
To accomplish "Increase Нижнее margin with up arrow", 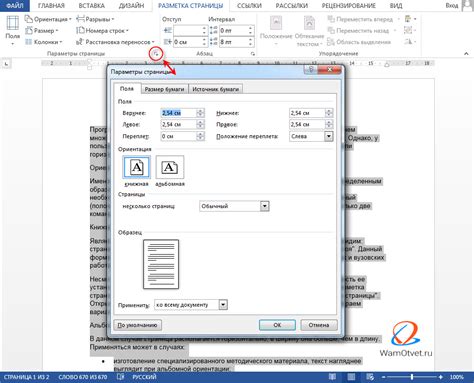I will [329, 111].
